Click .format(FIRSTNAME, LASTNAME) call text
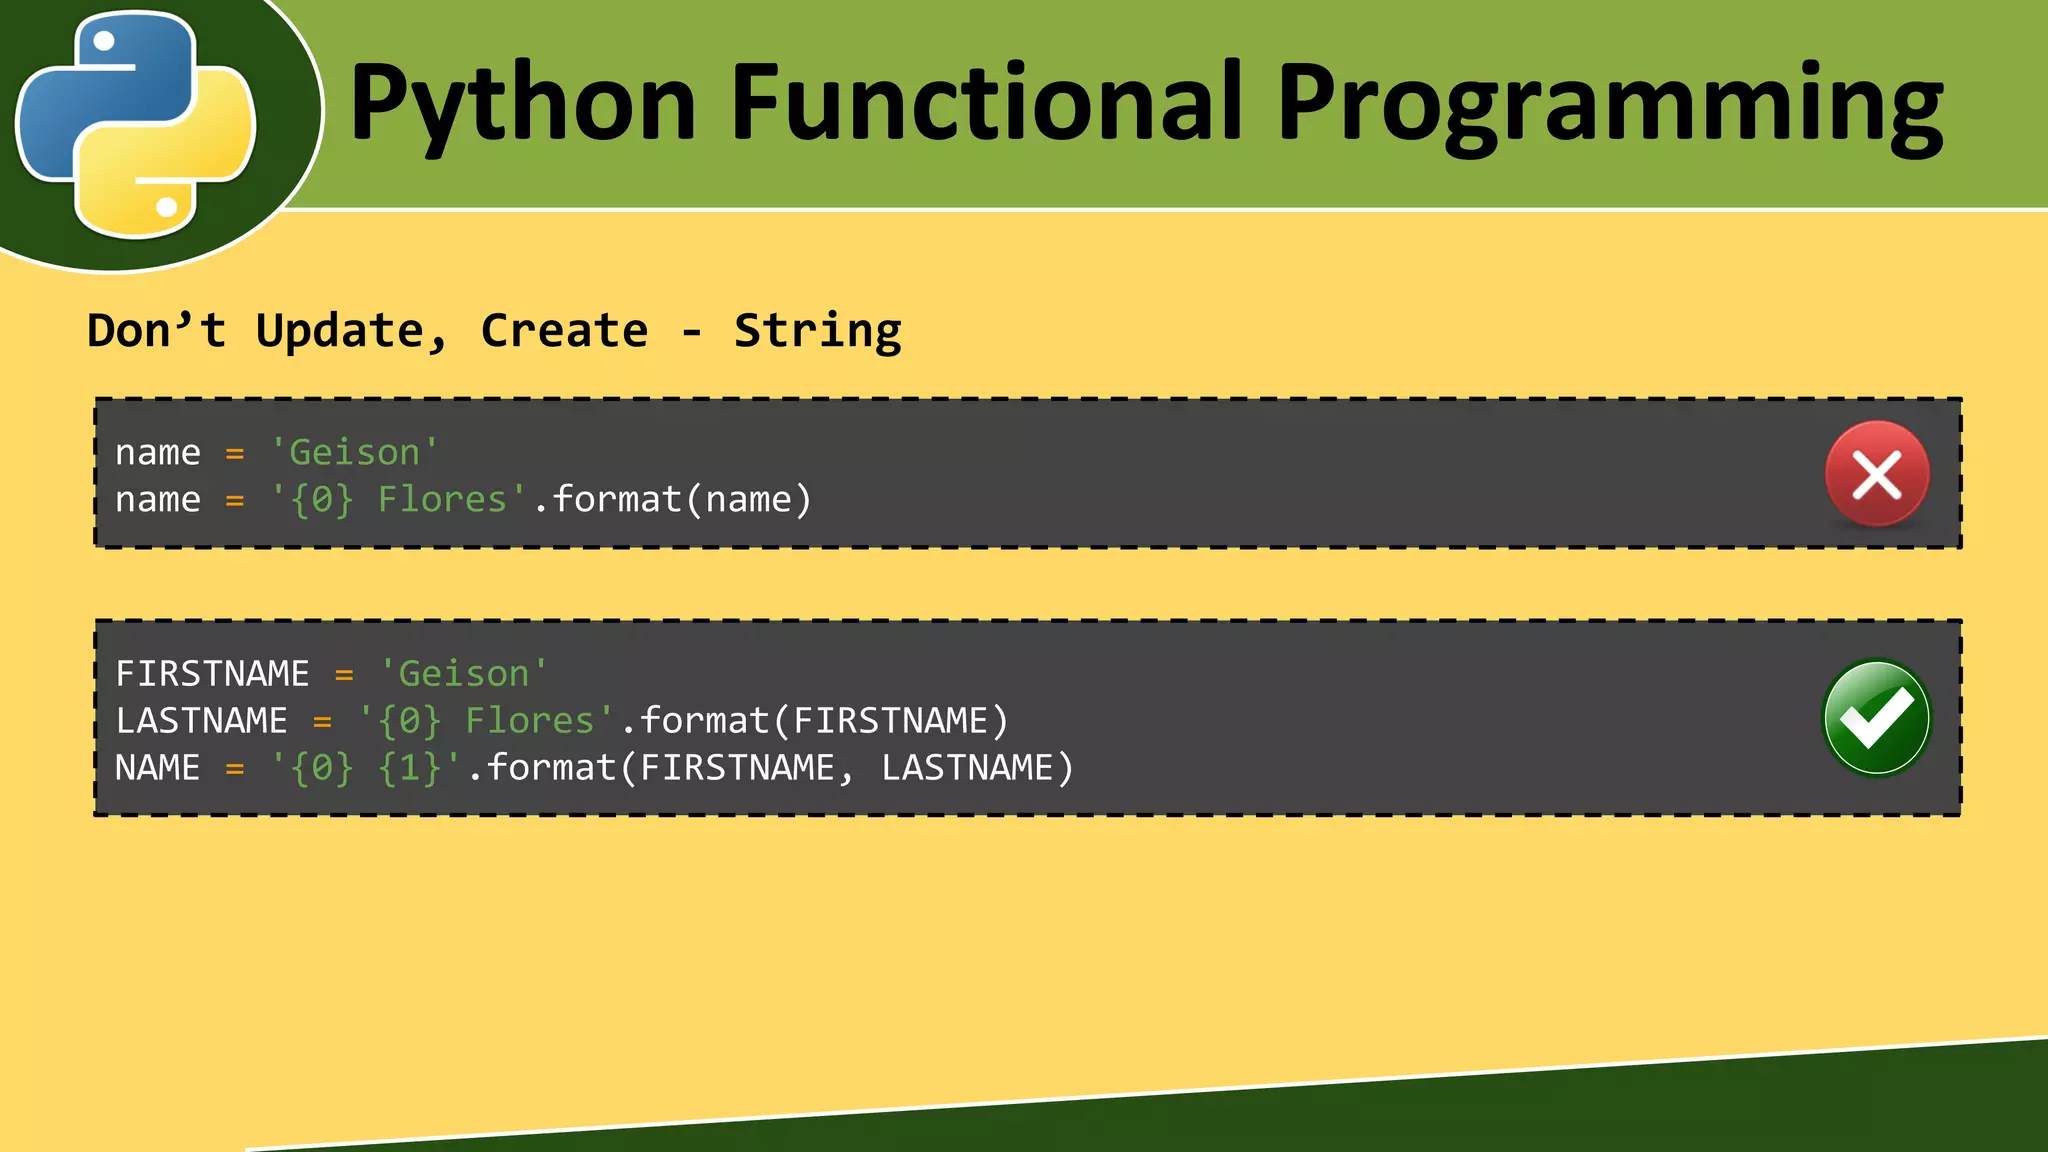2048x1152 pixels. point(770,768)
